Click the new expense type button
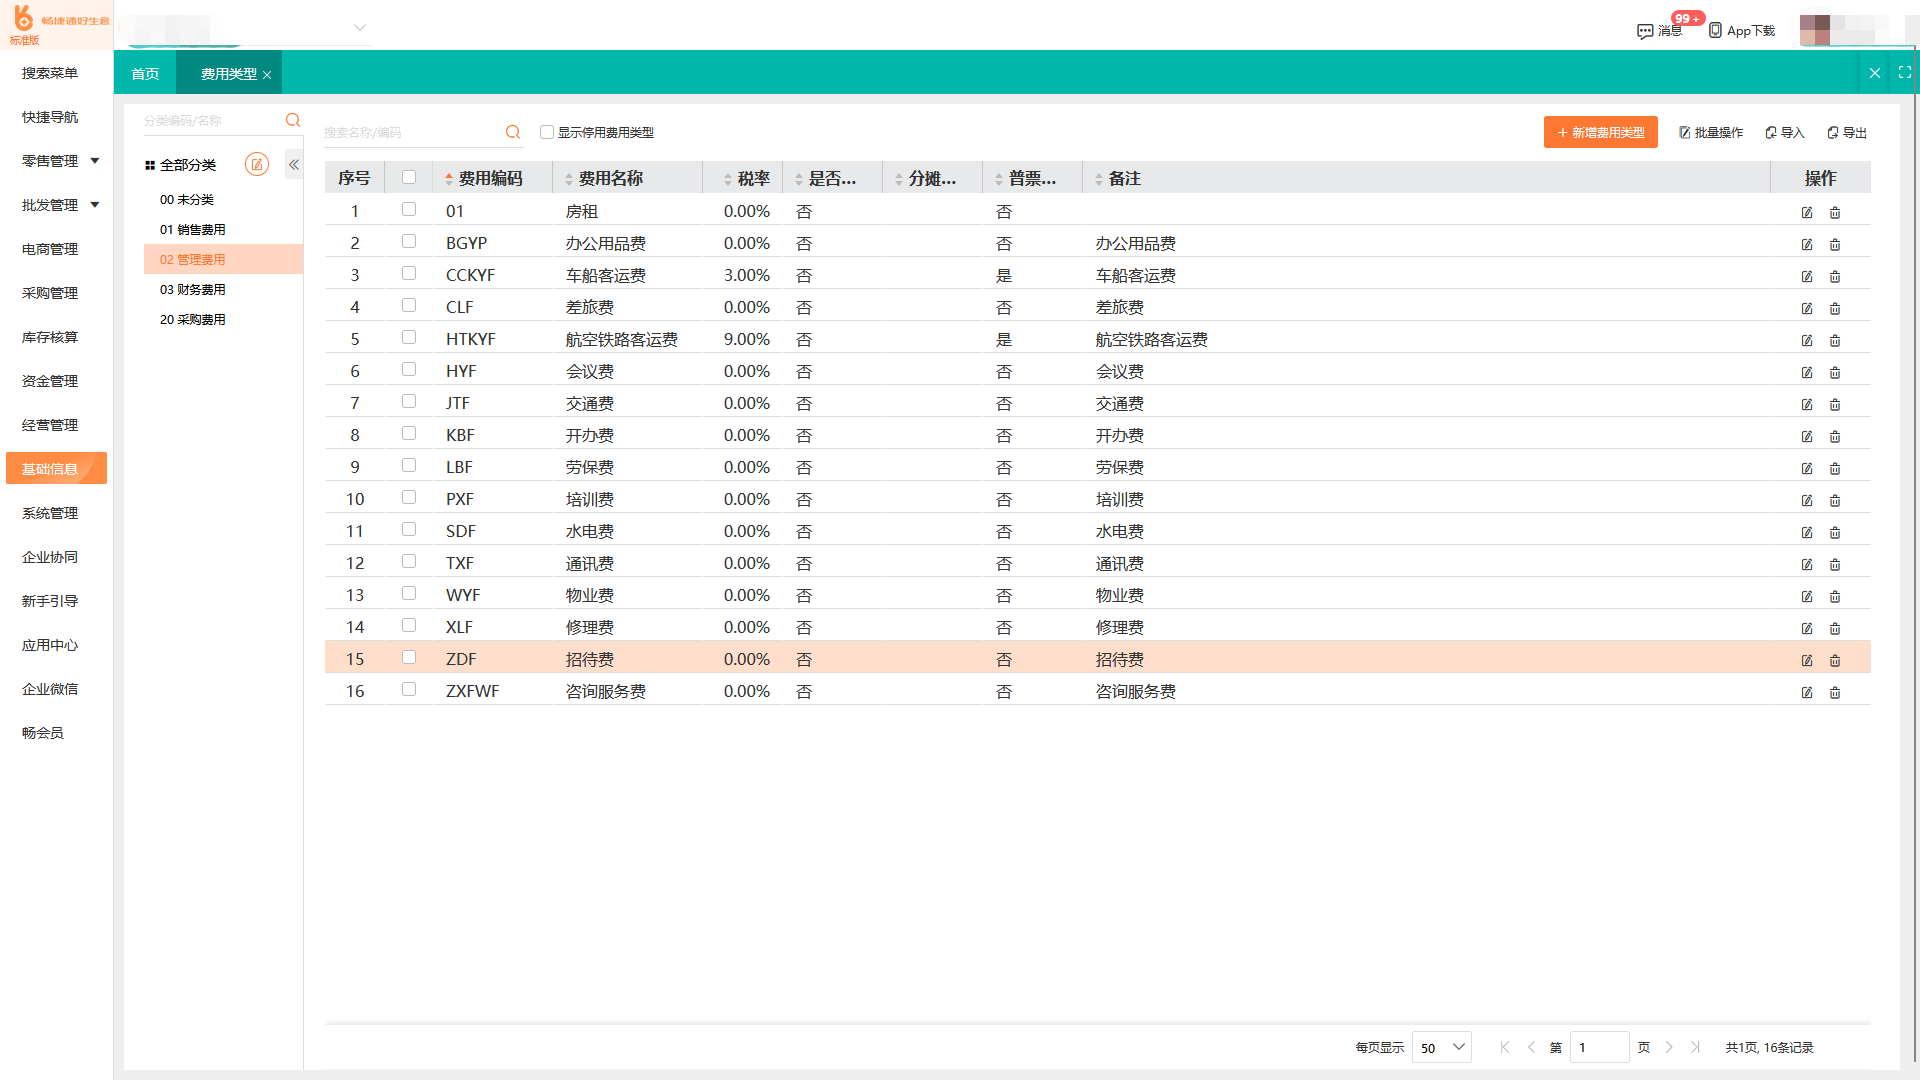The height and width of the screenshot is (1080, 1920). (1600, 131)
